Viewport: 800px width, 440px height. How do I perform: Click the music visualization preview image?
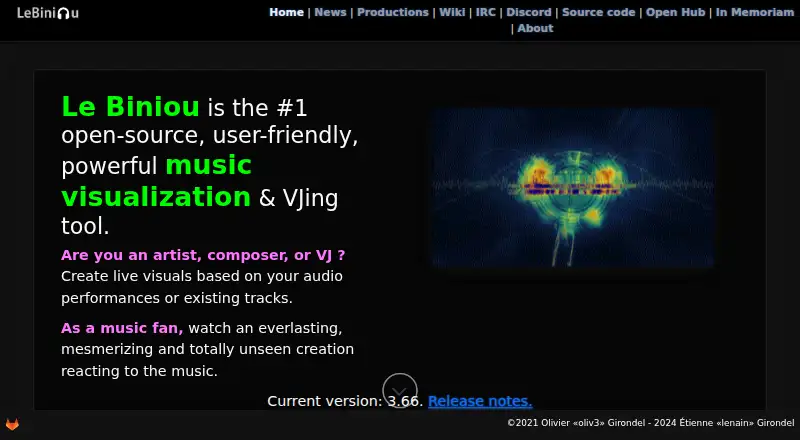pos(572,187)
